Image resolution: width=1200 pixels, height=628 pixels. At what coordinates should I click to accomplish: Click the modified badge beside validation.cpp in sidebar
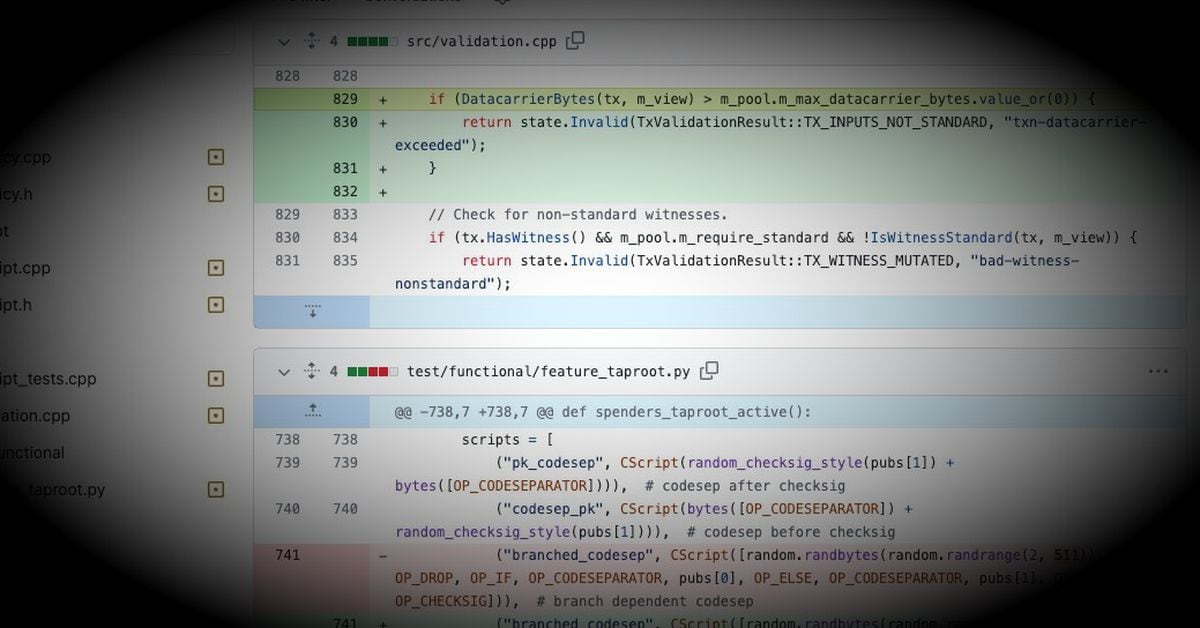[x=215, y=416]
